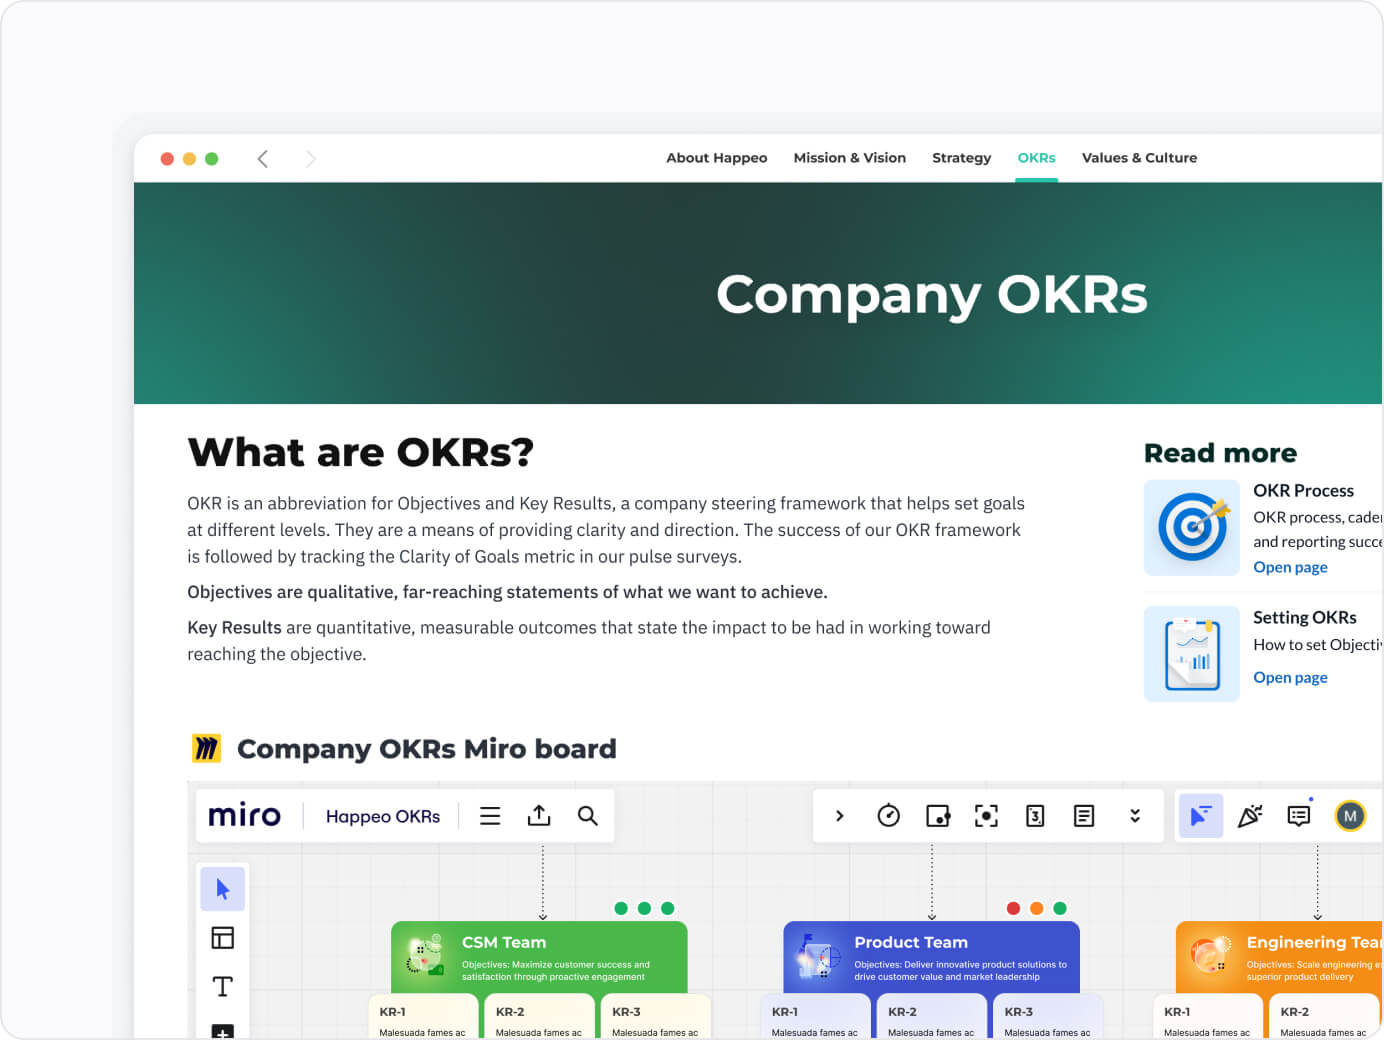This screenshot has height=1040, width=1384.
Task: Open the Miro board search icon
Action: tap(588, 816)
